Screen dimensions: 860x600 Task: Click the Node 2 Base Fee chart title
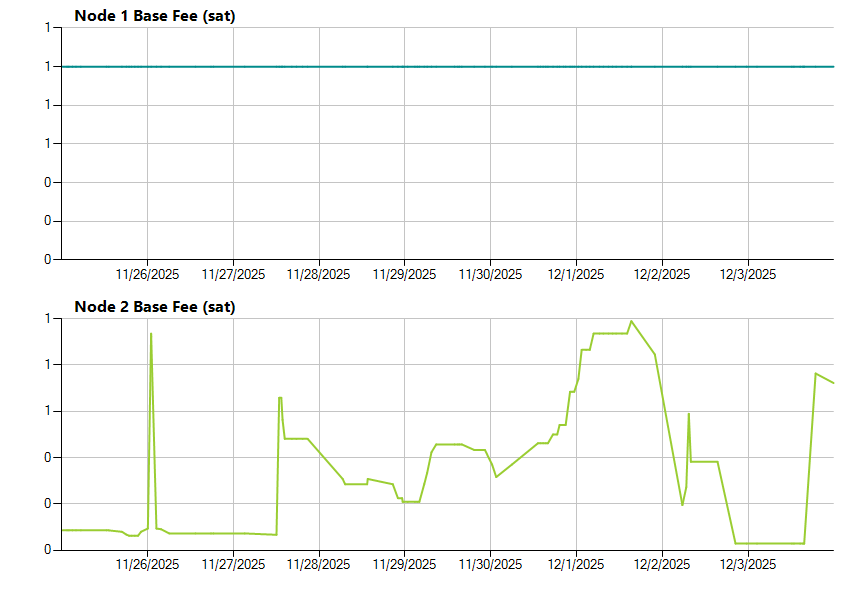[155, 307]
